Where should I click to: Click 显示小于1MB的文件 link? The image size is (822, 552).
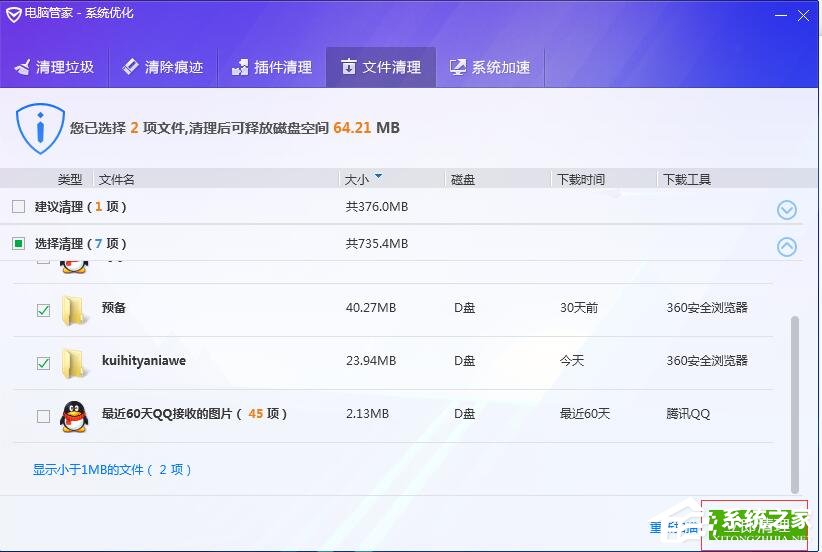tap(112, 469)
